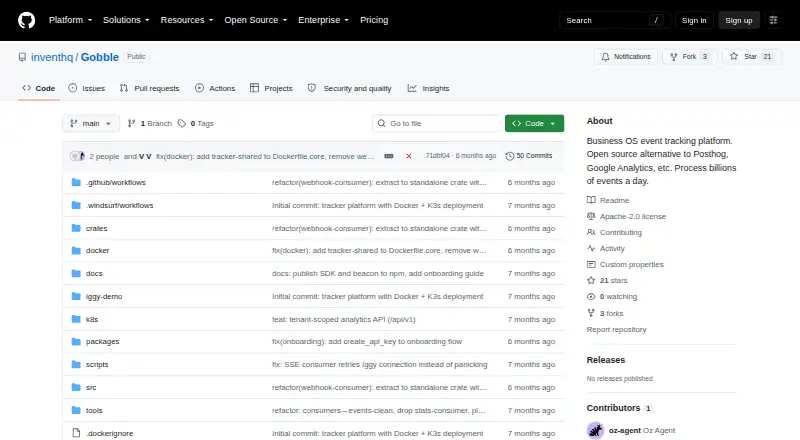Fork the repository with Fork button
The height and width of the screenshot is (440, 800).
point(689,57)
